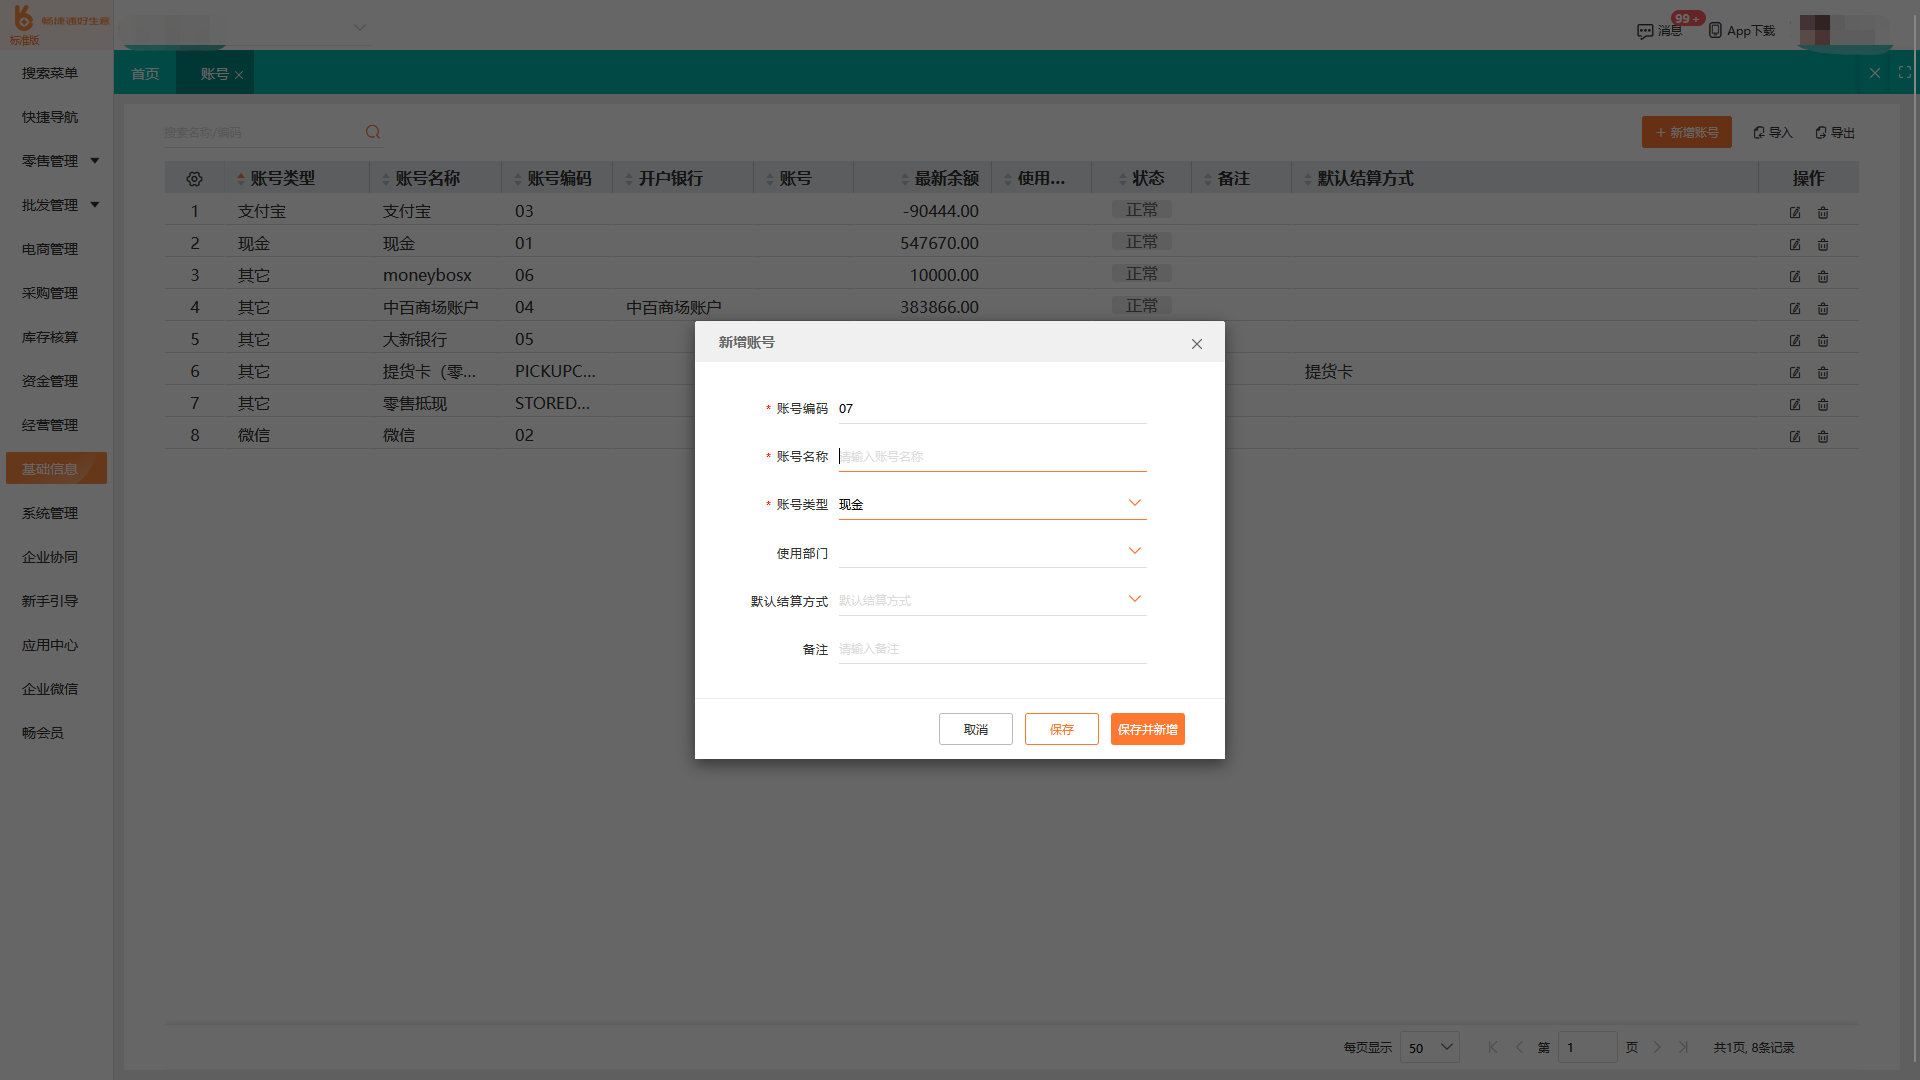The width and height of the screenshot is (1920, 1080).
Task: Select the 首页 tab in navigation
Action: tap(144, 73)
